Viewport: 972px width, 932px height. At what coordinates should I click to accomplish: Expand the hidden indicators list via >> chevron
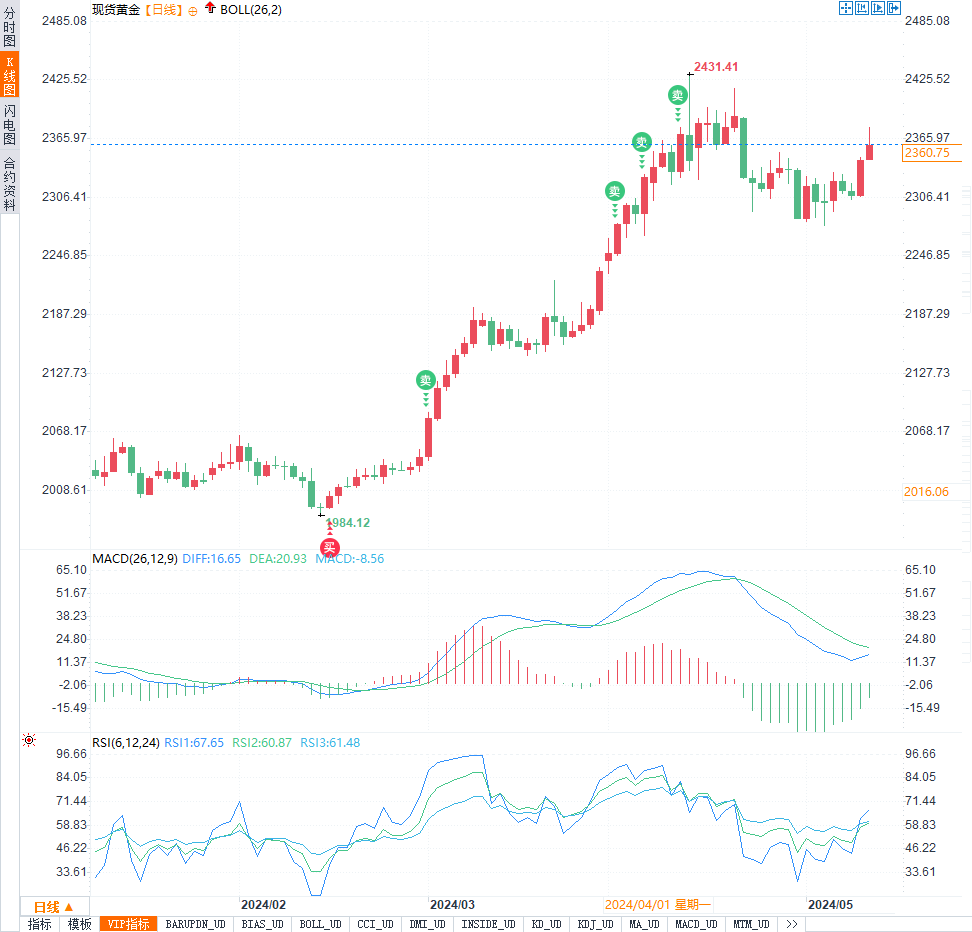click(791, 924)
